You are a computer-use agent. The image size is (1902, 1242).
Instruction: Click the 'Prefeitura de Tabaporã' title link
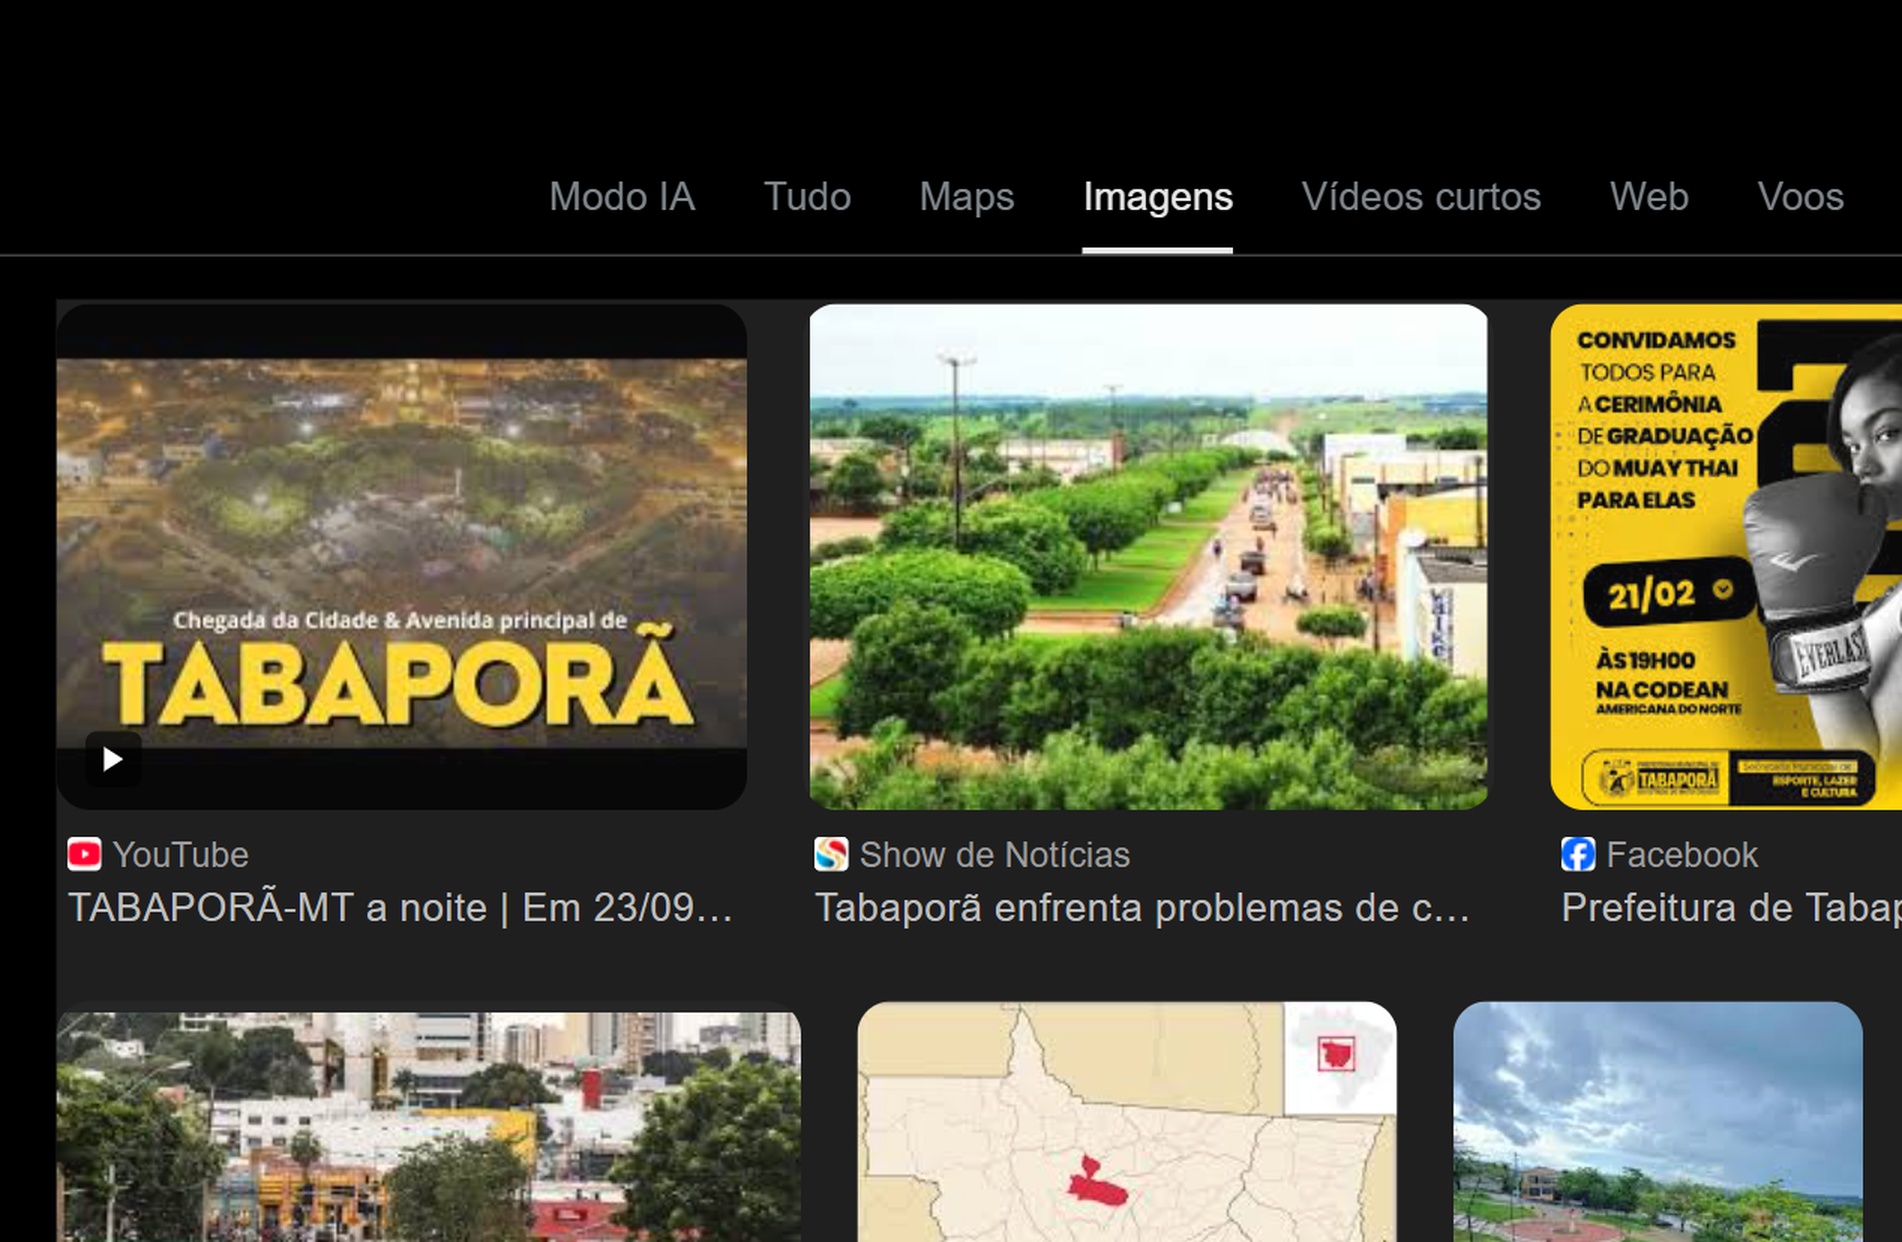[x=1730, y=908]
